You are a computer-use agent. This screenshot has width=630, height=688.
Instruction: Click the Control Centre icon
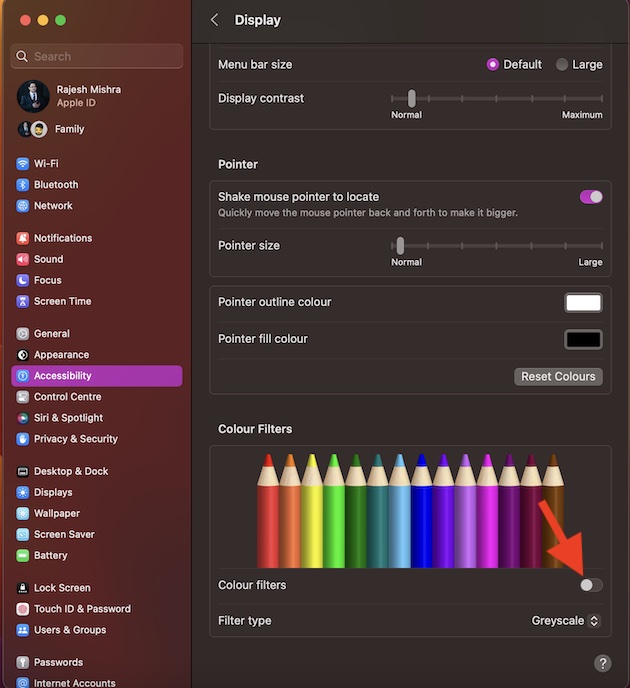point(23,397)
